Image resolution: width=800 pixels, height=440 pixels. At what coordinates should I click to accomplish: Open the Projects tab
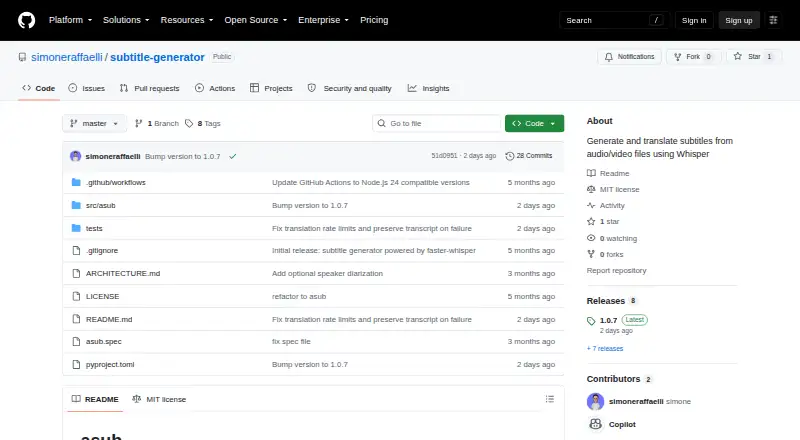271,88
